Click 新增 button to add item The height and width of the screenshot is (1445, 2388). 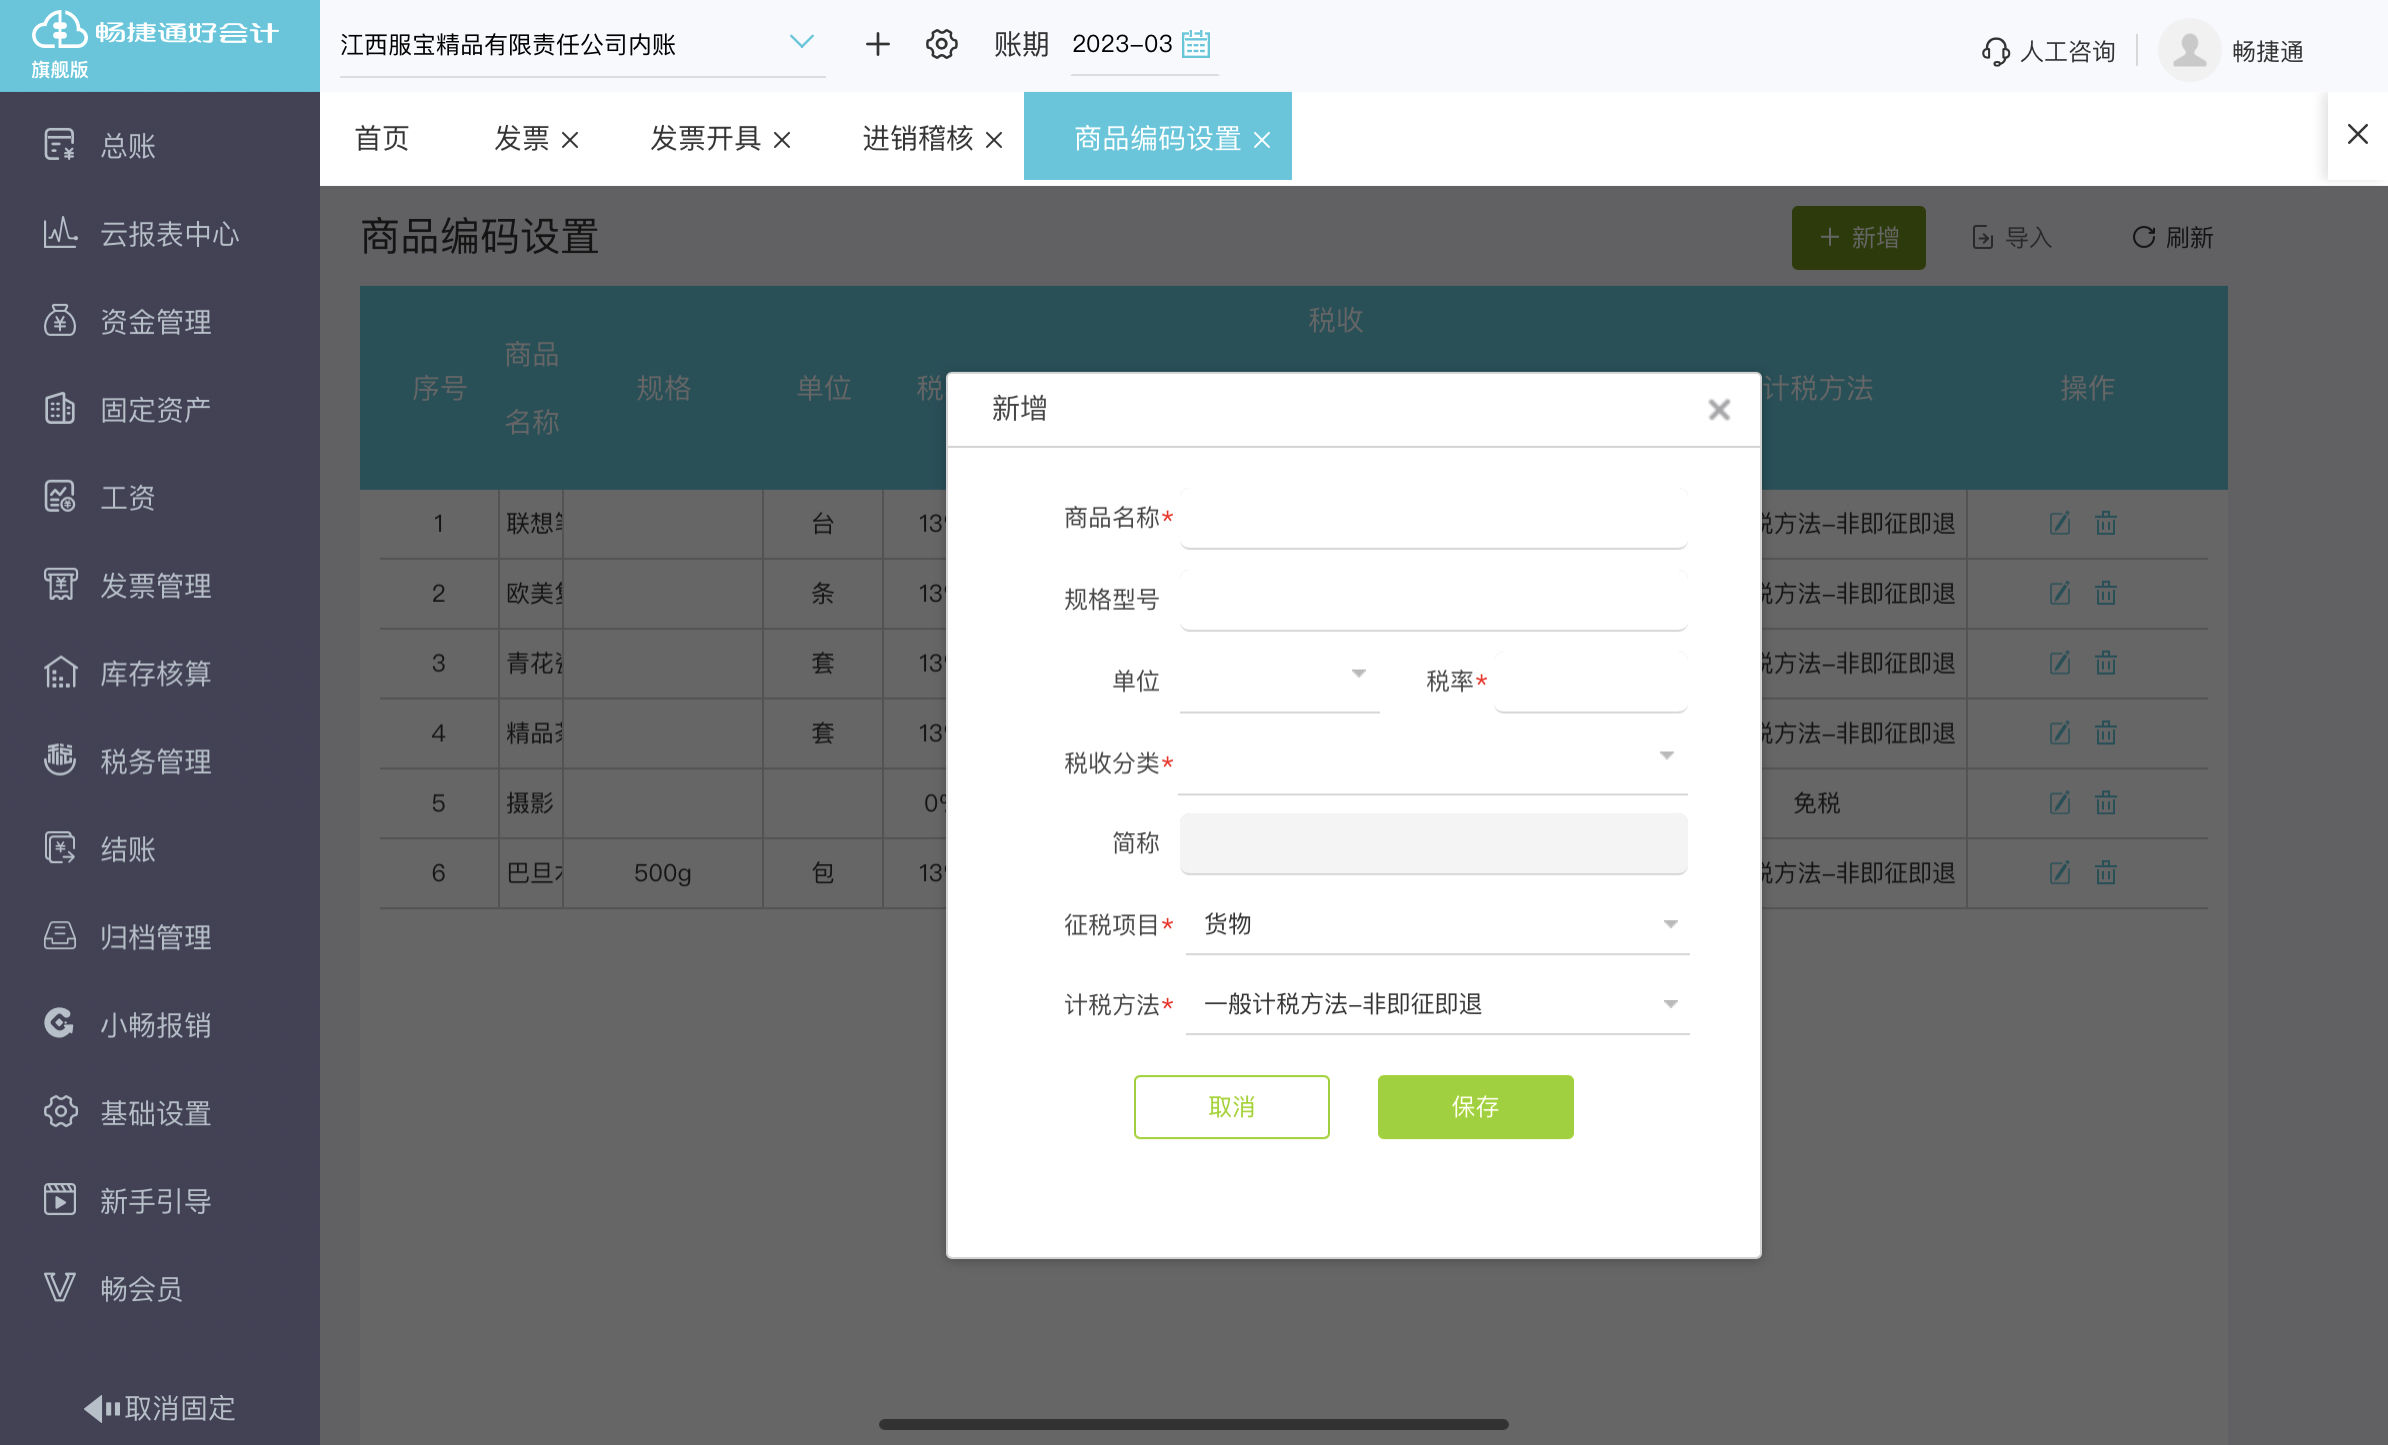pos(1858,237)
